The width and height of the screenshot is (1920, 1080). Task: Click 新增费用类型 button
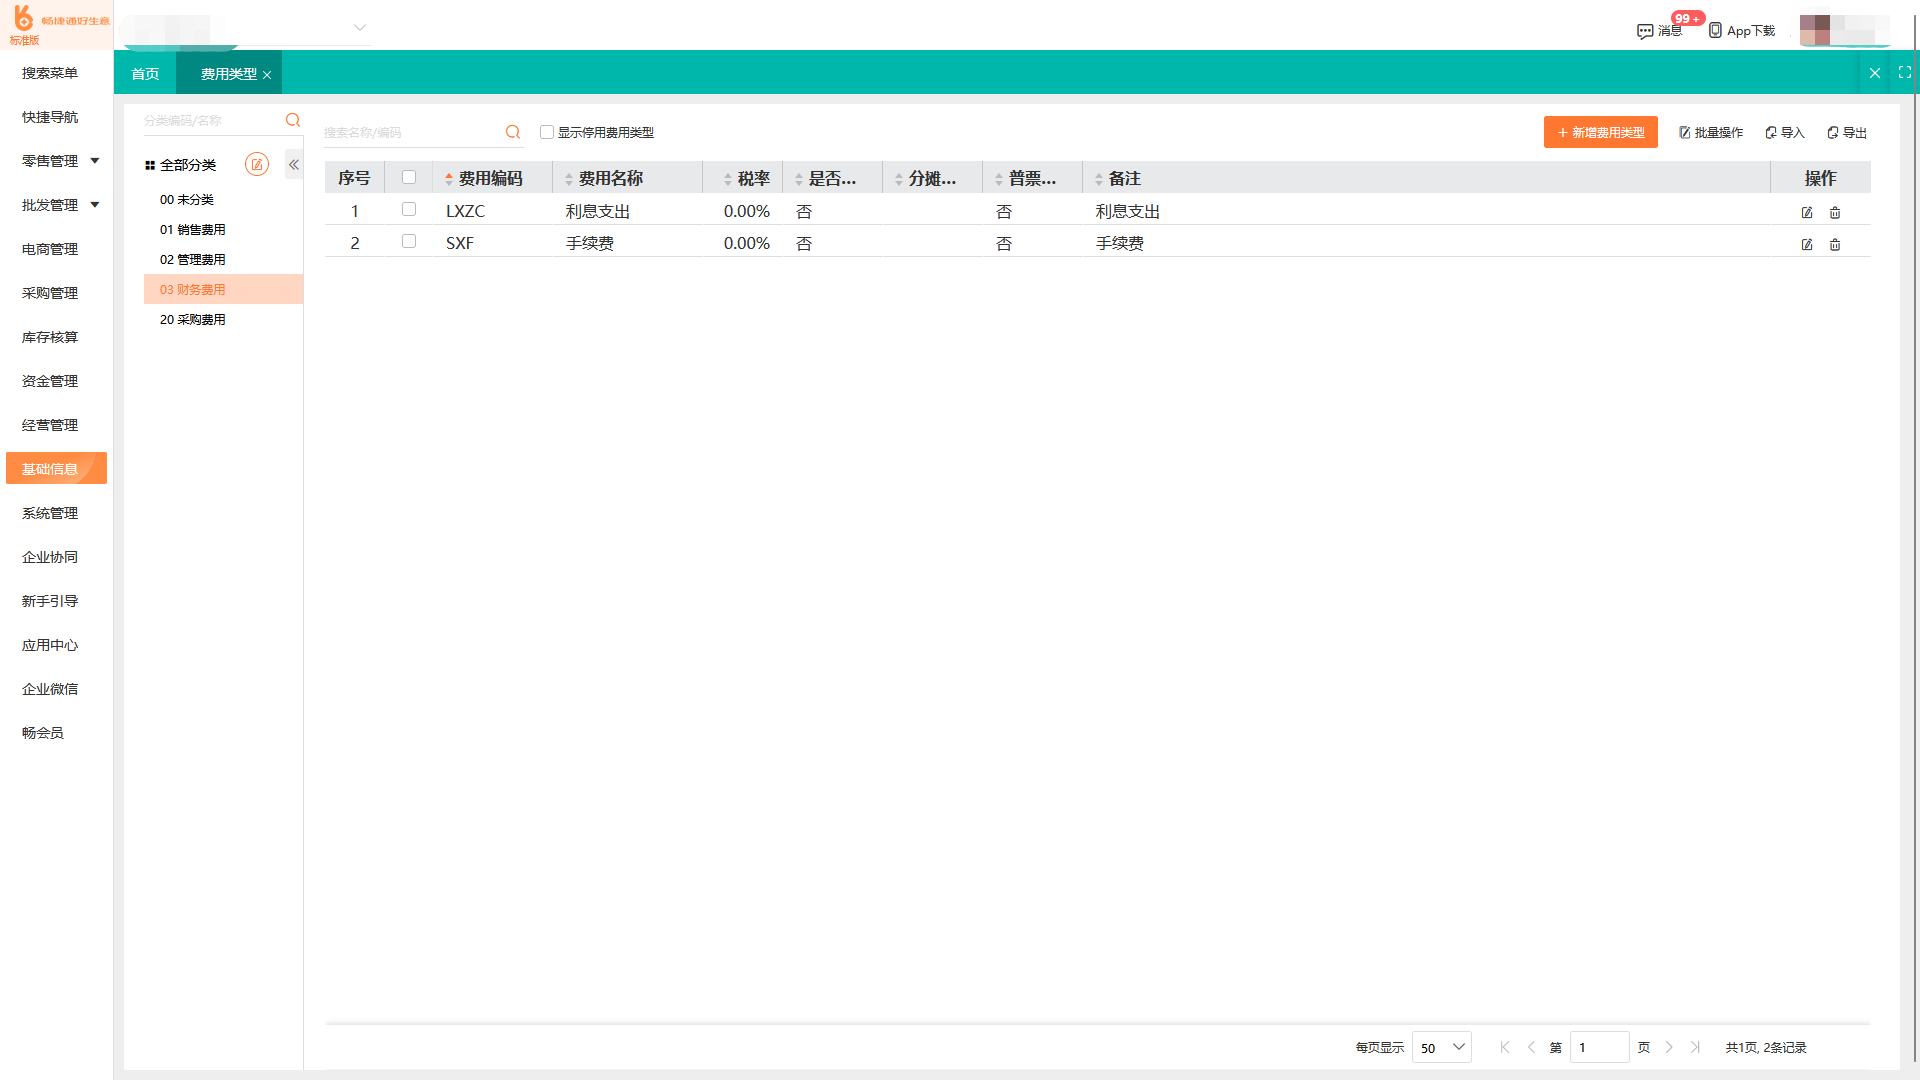[1600, 131]
